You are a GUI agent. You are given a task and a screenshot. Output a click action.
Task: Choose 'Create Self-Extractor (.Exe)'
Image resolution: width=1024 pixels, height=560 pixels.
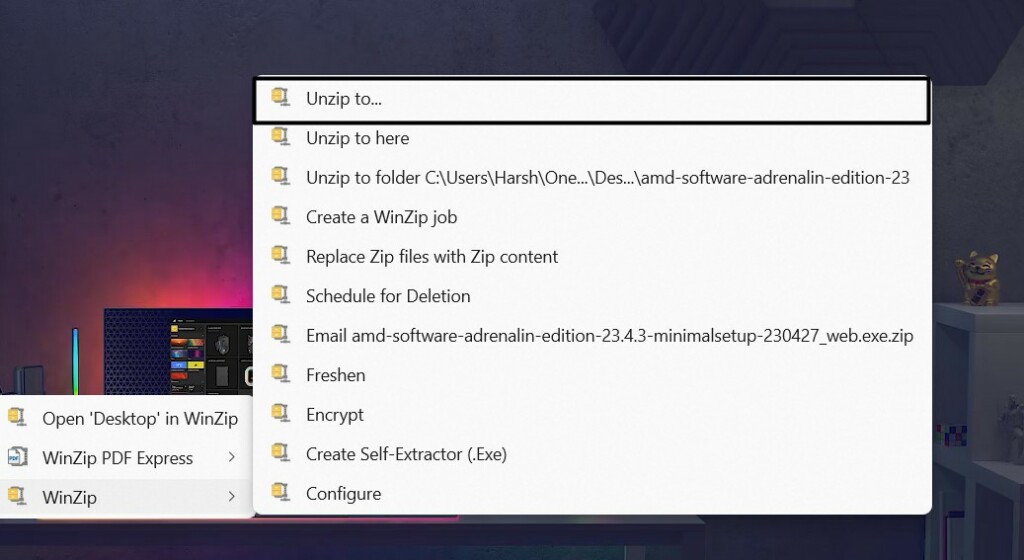point(592,454)
